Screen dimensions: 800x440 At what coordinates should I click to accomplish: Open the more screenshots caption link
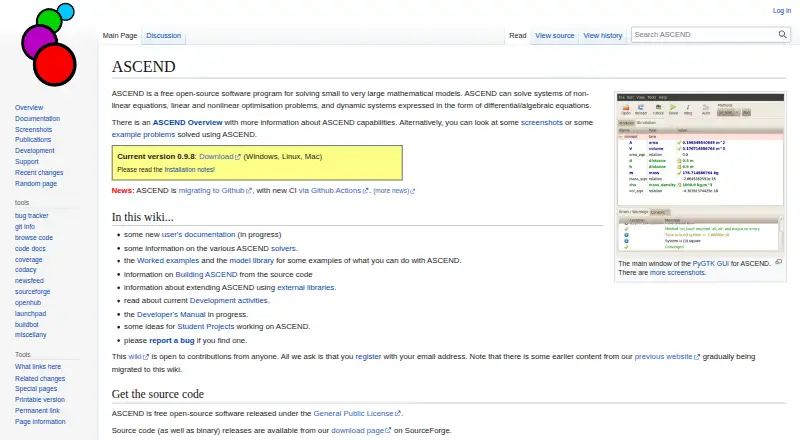pyautogui.click(x=677, y=273)
